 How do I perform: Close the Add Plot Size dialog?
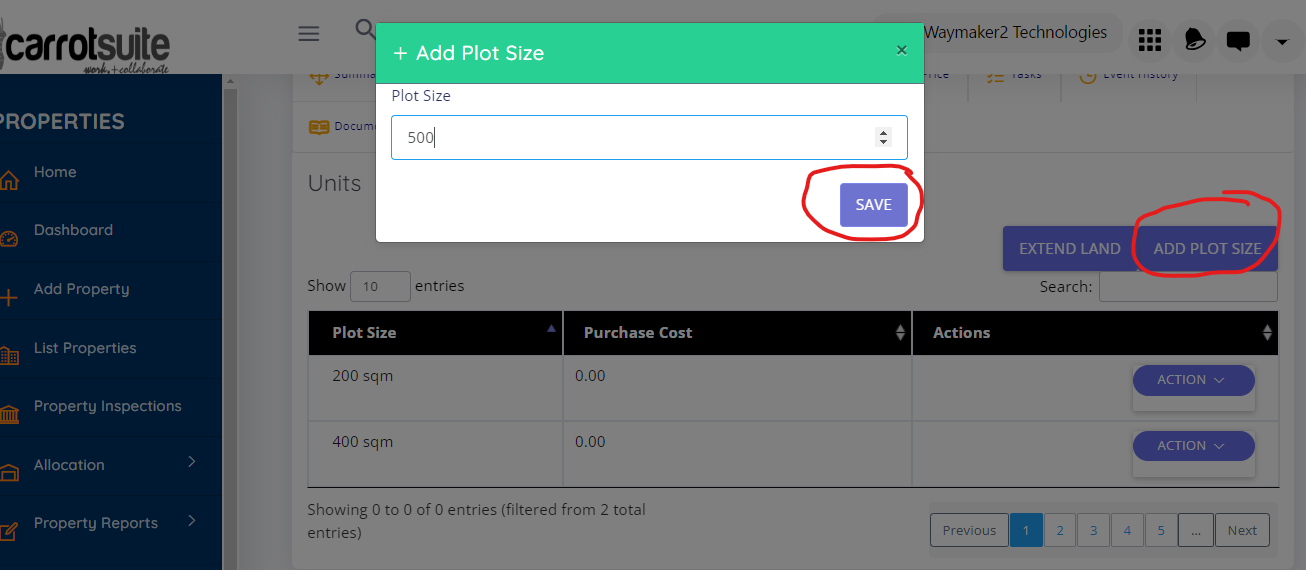[x=901, y=50]
